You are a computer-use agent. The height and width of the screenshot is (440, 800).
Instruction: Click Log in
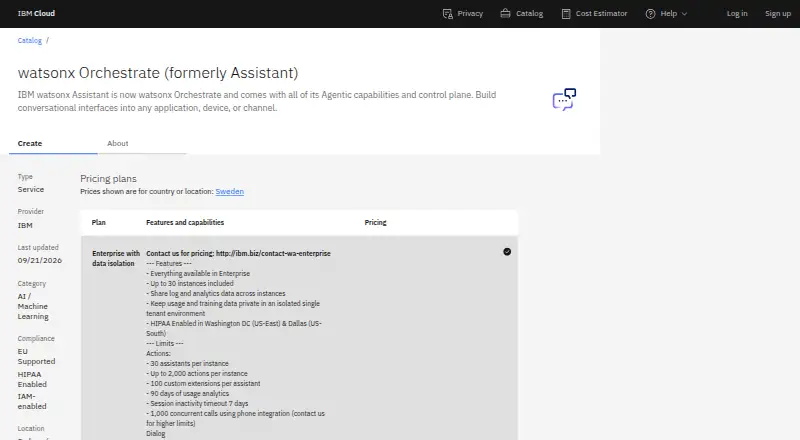(x=737, y=13)
